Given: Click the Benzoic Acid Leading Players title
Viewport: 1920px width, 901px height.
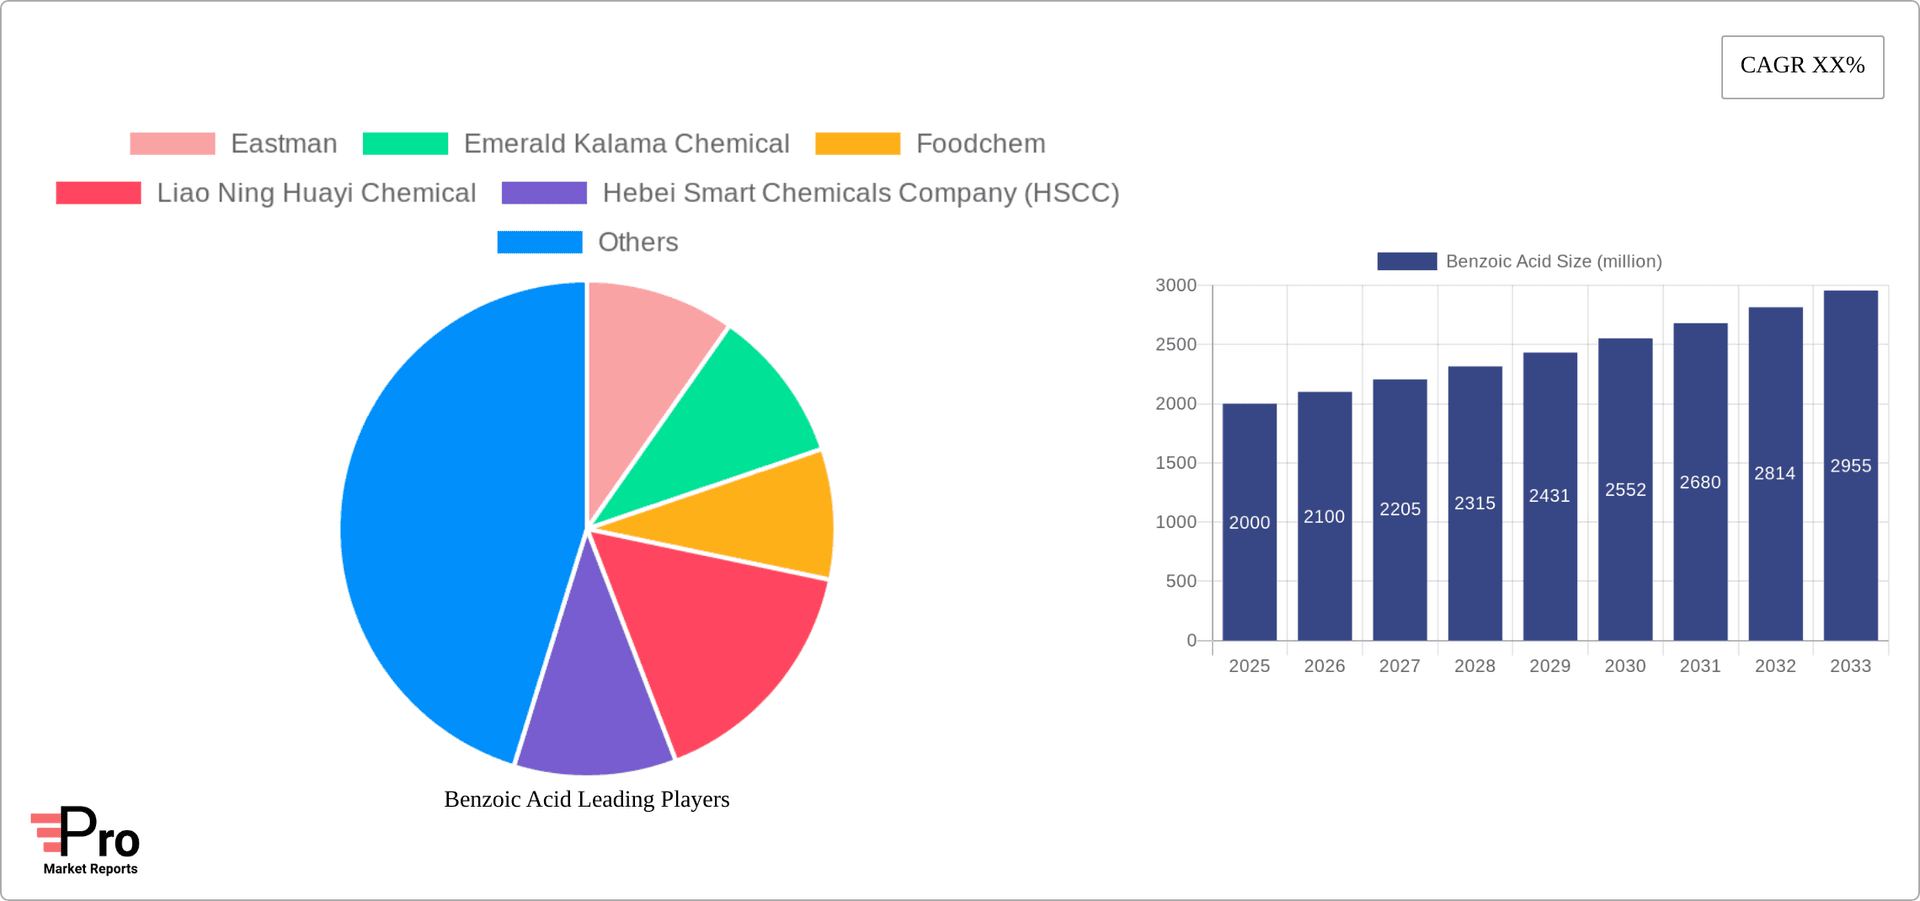Looking at the screenshot, I should (x=587, y=799).
